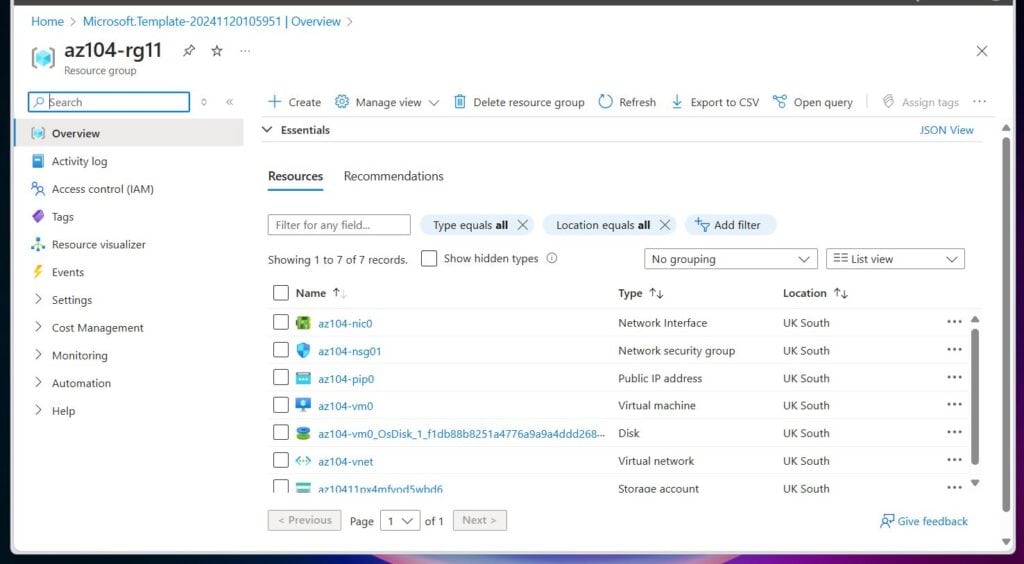Remove the Type equals all filter
1024x564 pixels.
pos(522,225)
